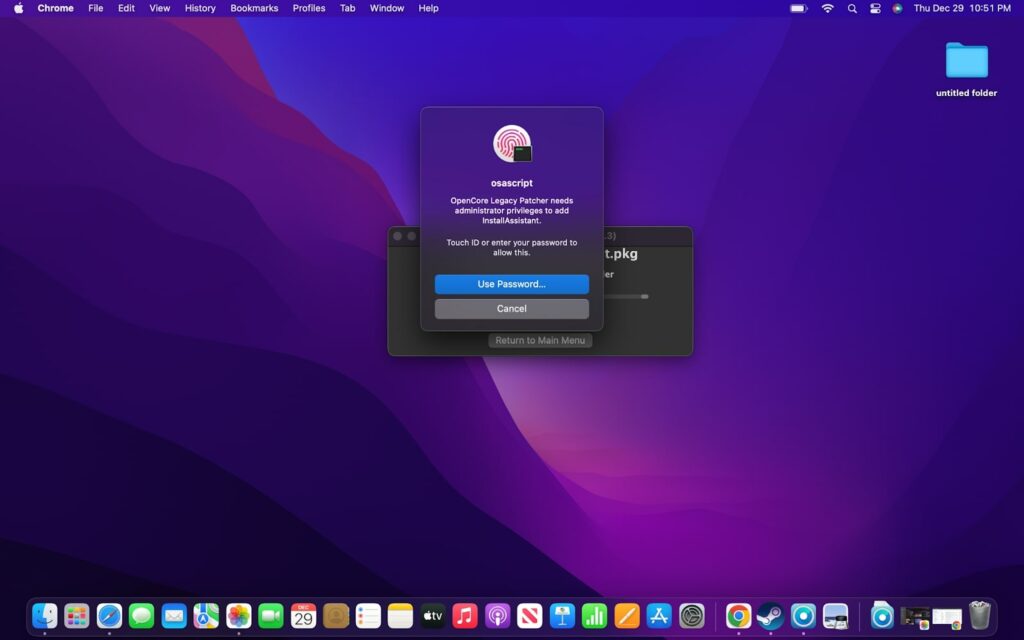
Task: Open Calendar showing 29 in dock
Action: [x=303, y=616]
